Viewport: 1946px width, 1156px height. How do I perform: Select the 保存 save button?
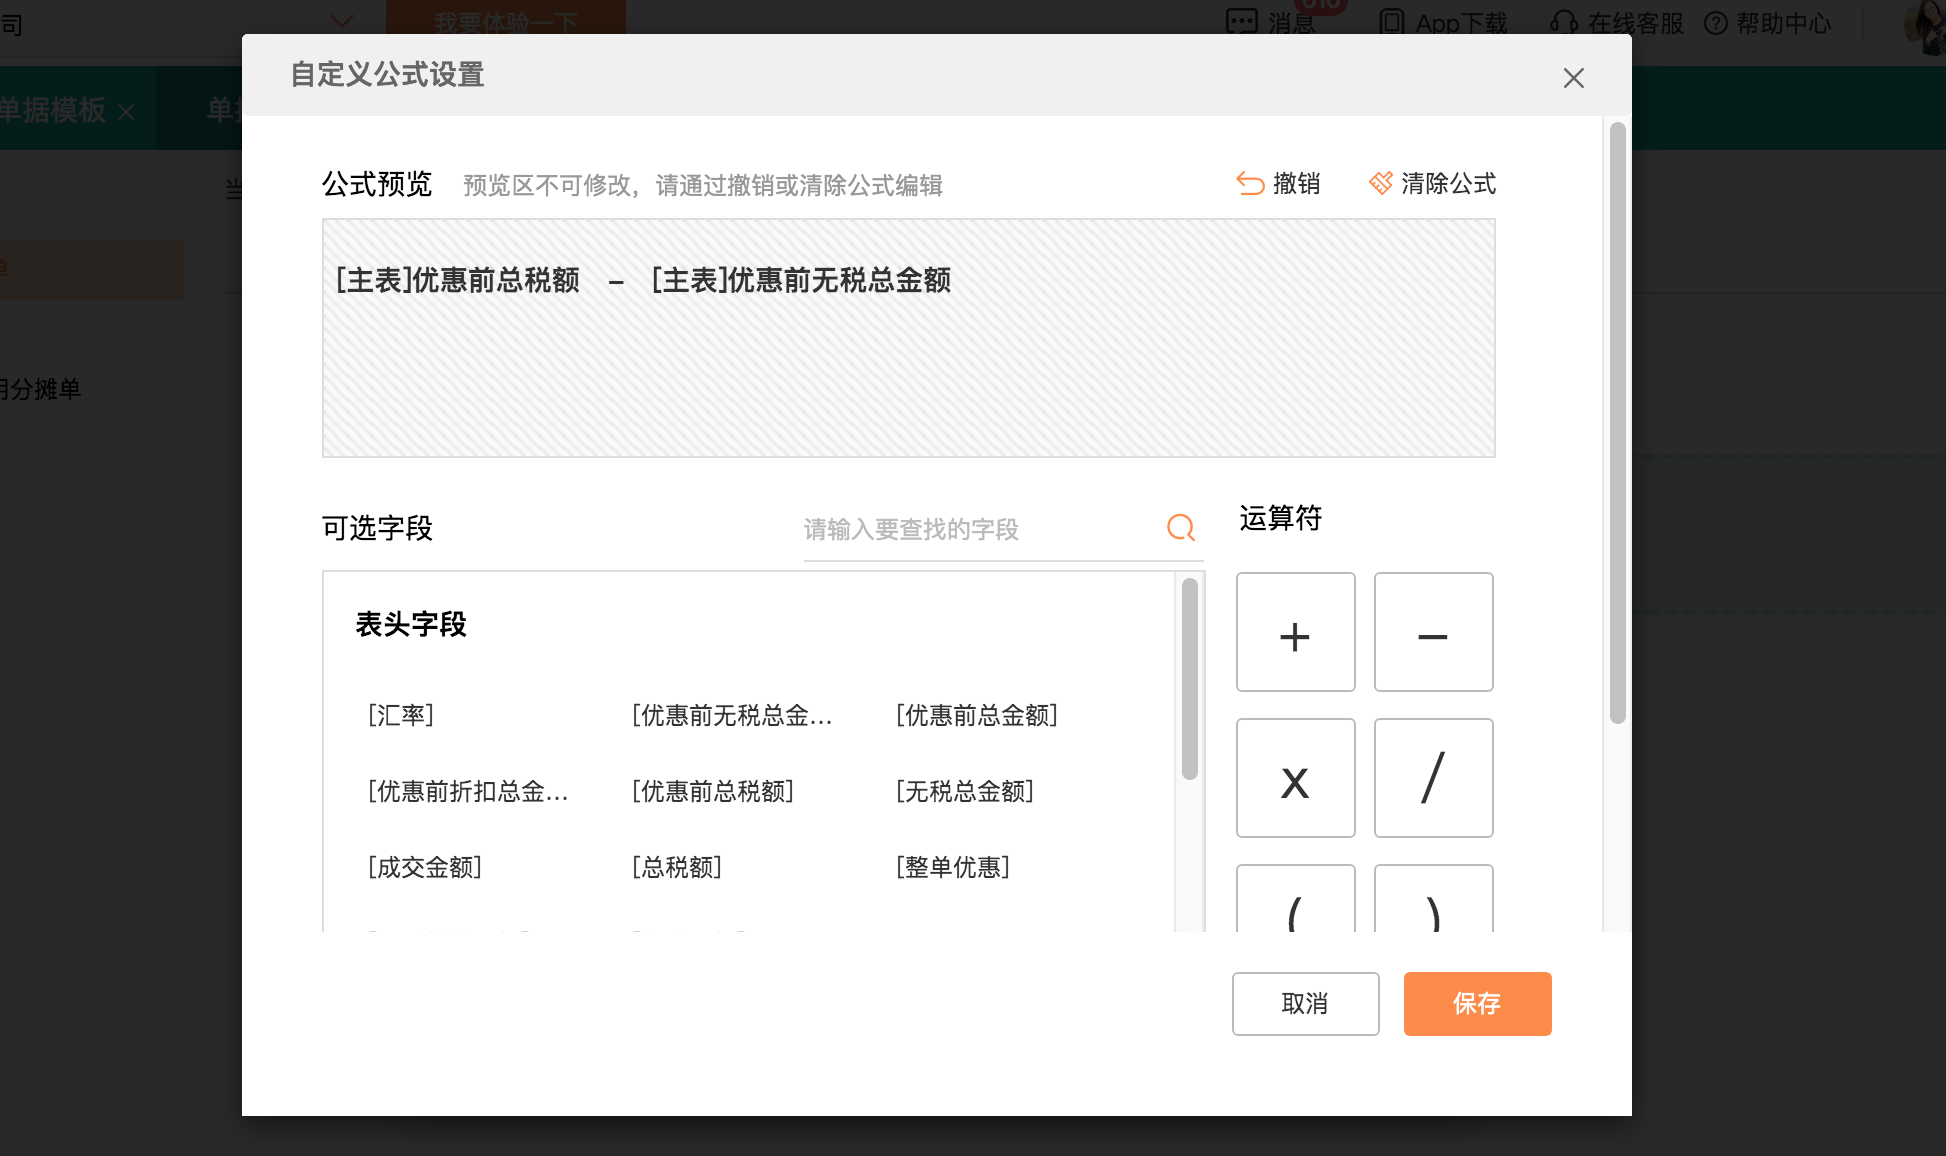(1477, 1002)
